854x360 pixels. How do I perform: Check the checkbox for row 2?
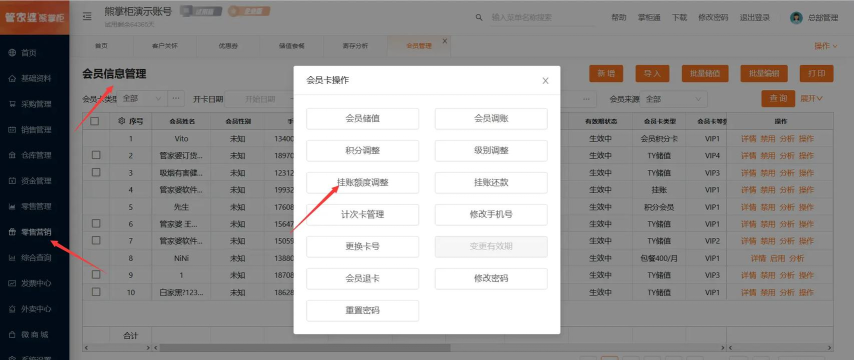(96, 155)
